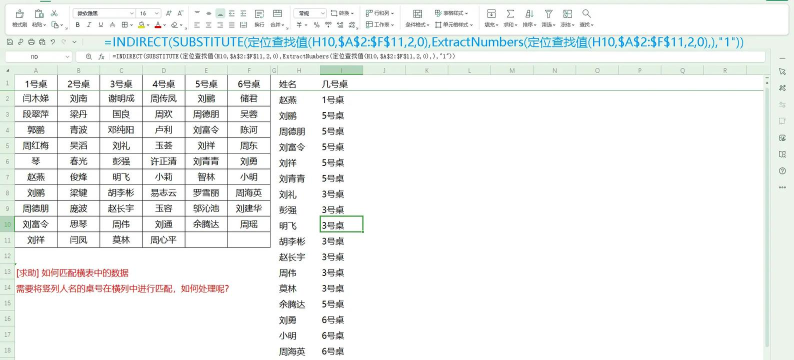Image resolution: width=794 pixels, height=360 pixels.
Task: Apply yellow fill color swatch
Action: (141, 24)
